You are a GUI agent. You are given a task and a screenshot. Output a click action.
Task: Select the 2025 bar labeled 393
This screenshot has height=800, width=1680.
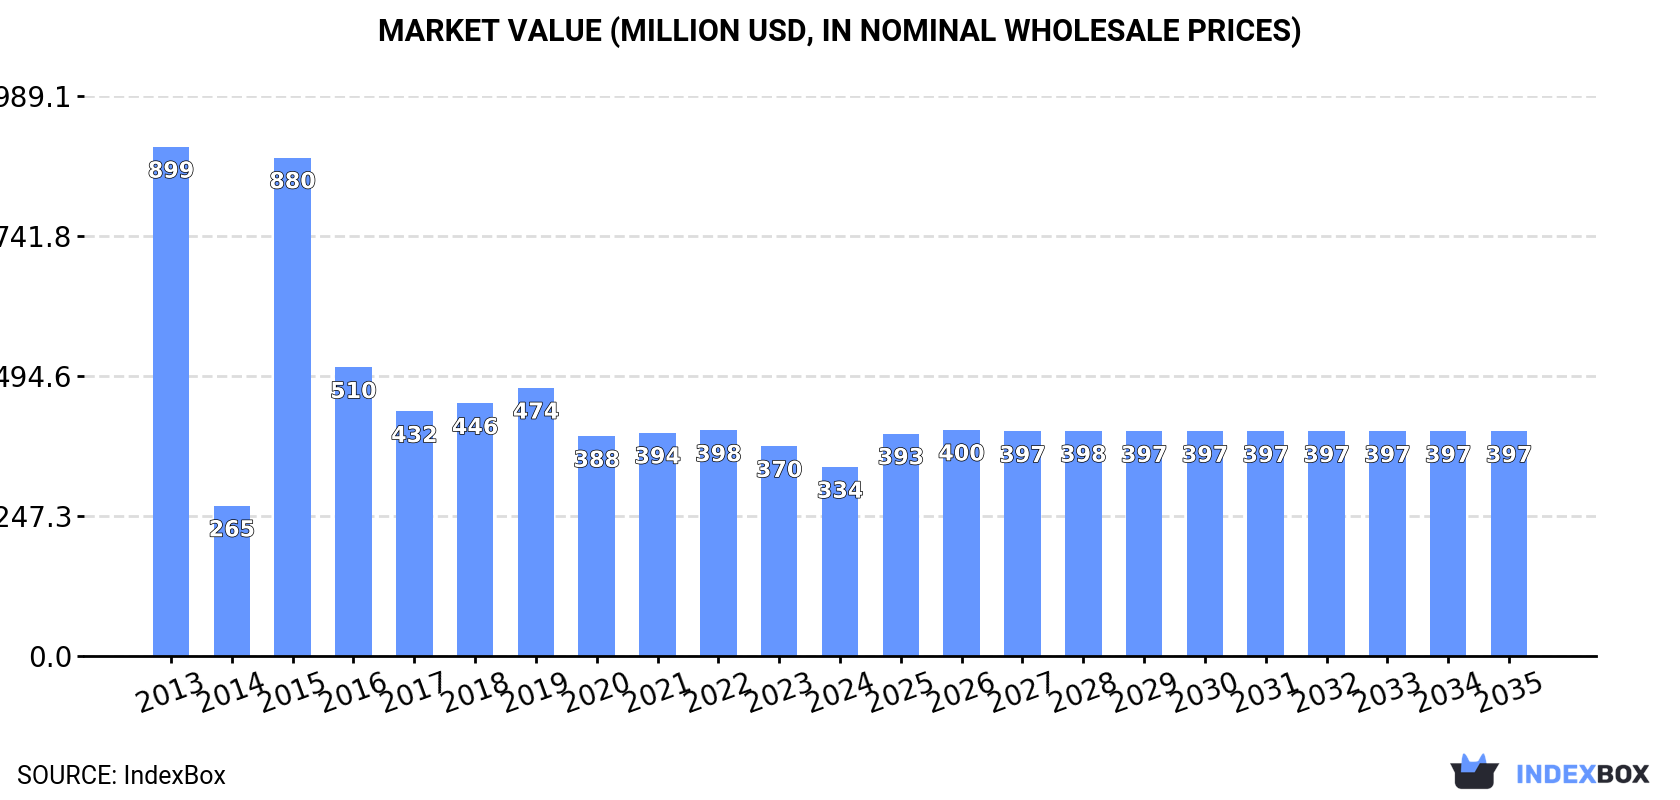coord(901,545)
